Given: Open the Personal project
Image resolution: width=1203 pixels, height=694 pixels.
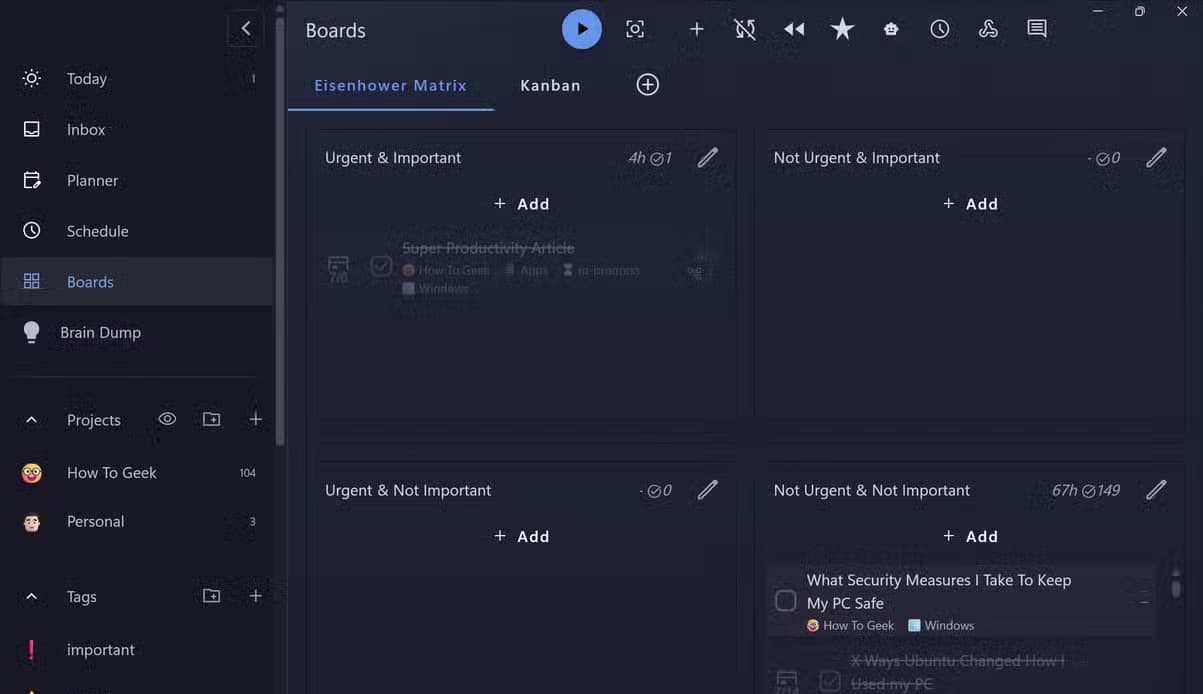Looking at the screenshot, I should click(x=137, y=521).
